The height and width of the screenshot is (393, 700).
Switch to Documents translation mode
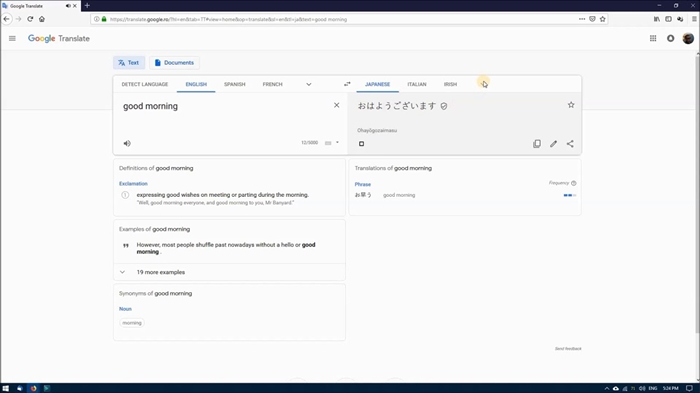174,63
